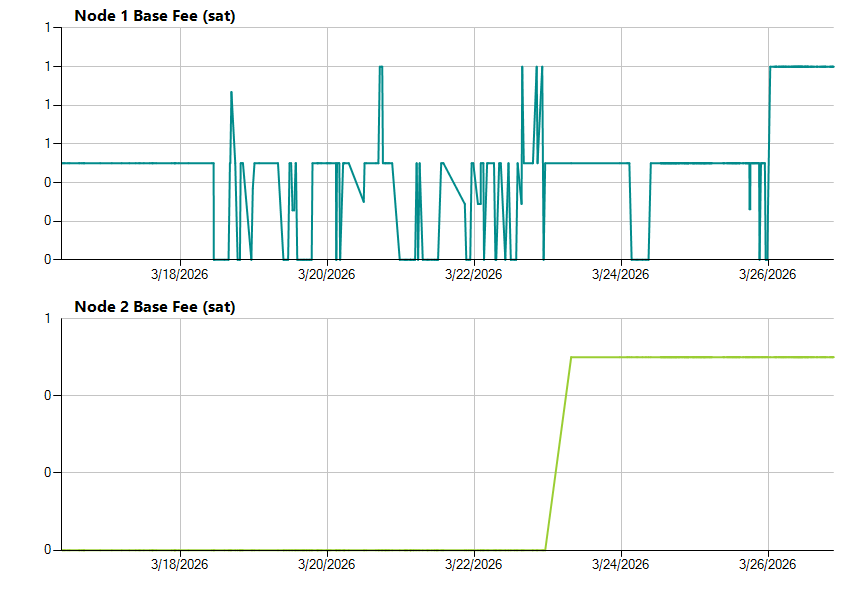Click the first teal spike peak after 3/18 in Node 1
Screen dimensions: 860x600
231,93
